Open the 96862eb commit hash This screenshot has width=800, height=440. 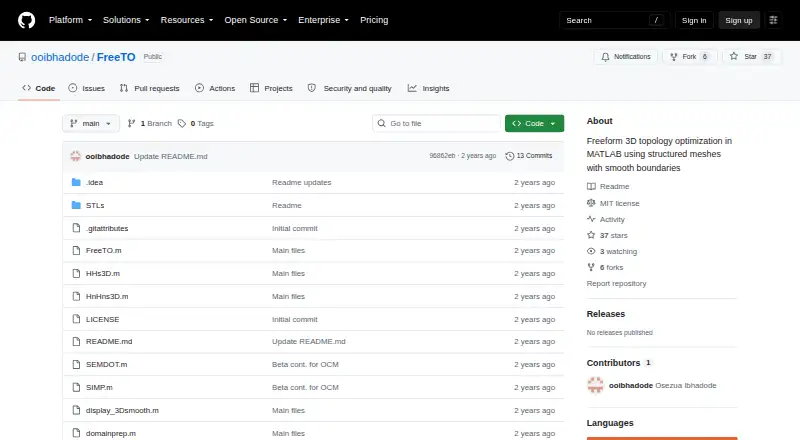click(442, 156)
